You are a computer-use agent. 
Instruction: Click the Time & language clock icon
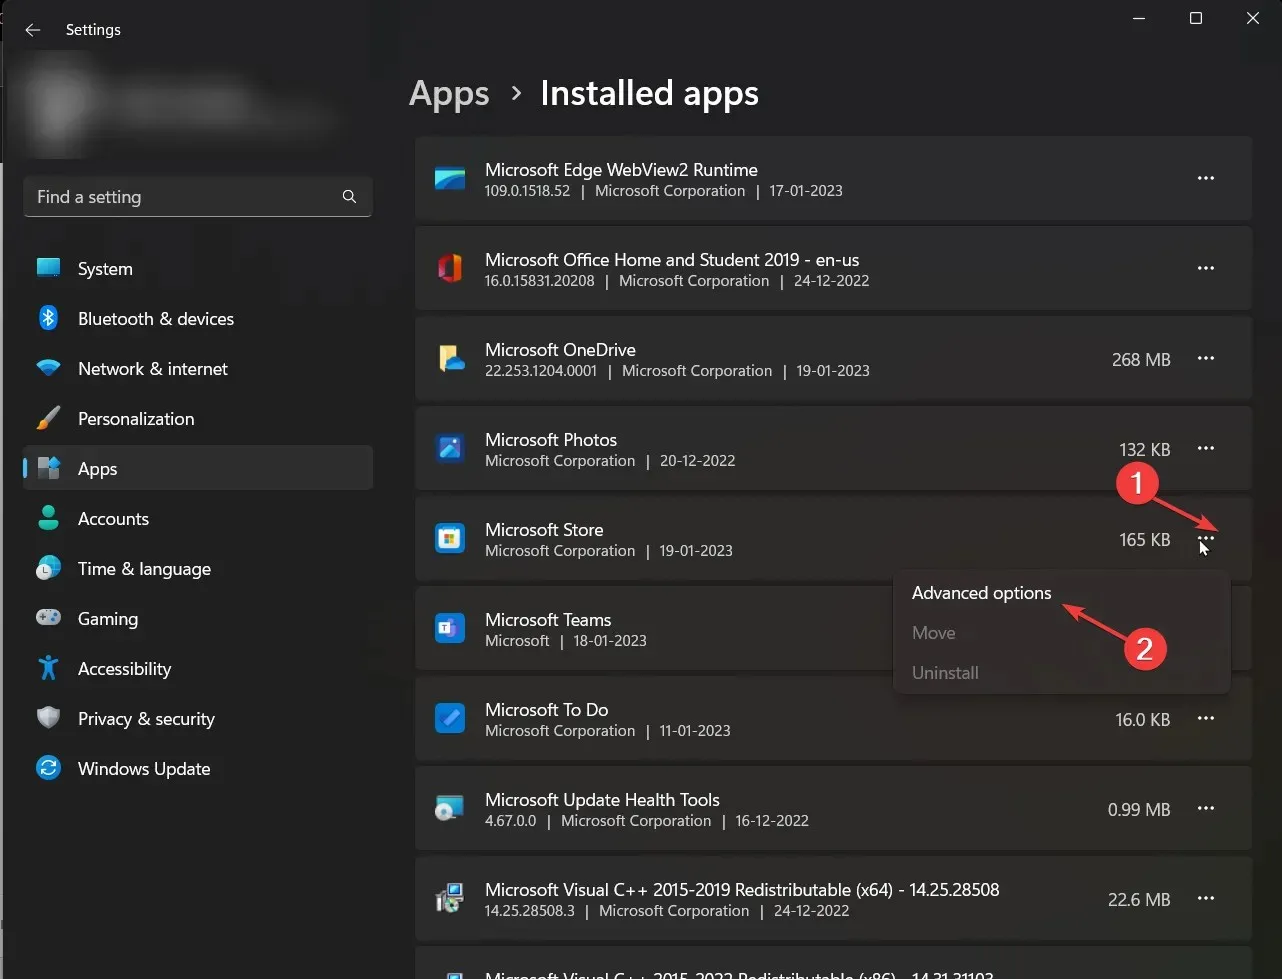coord(48,568)
